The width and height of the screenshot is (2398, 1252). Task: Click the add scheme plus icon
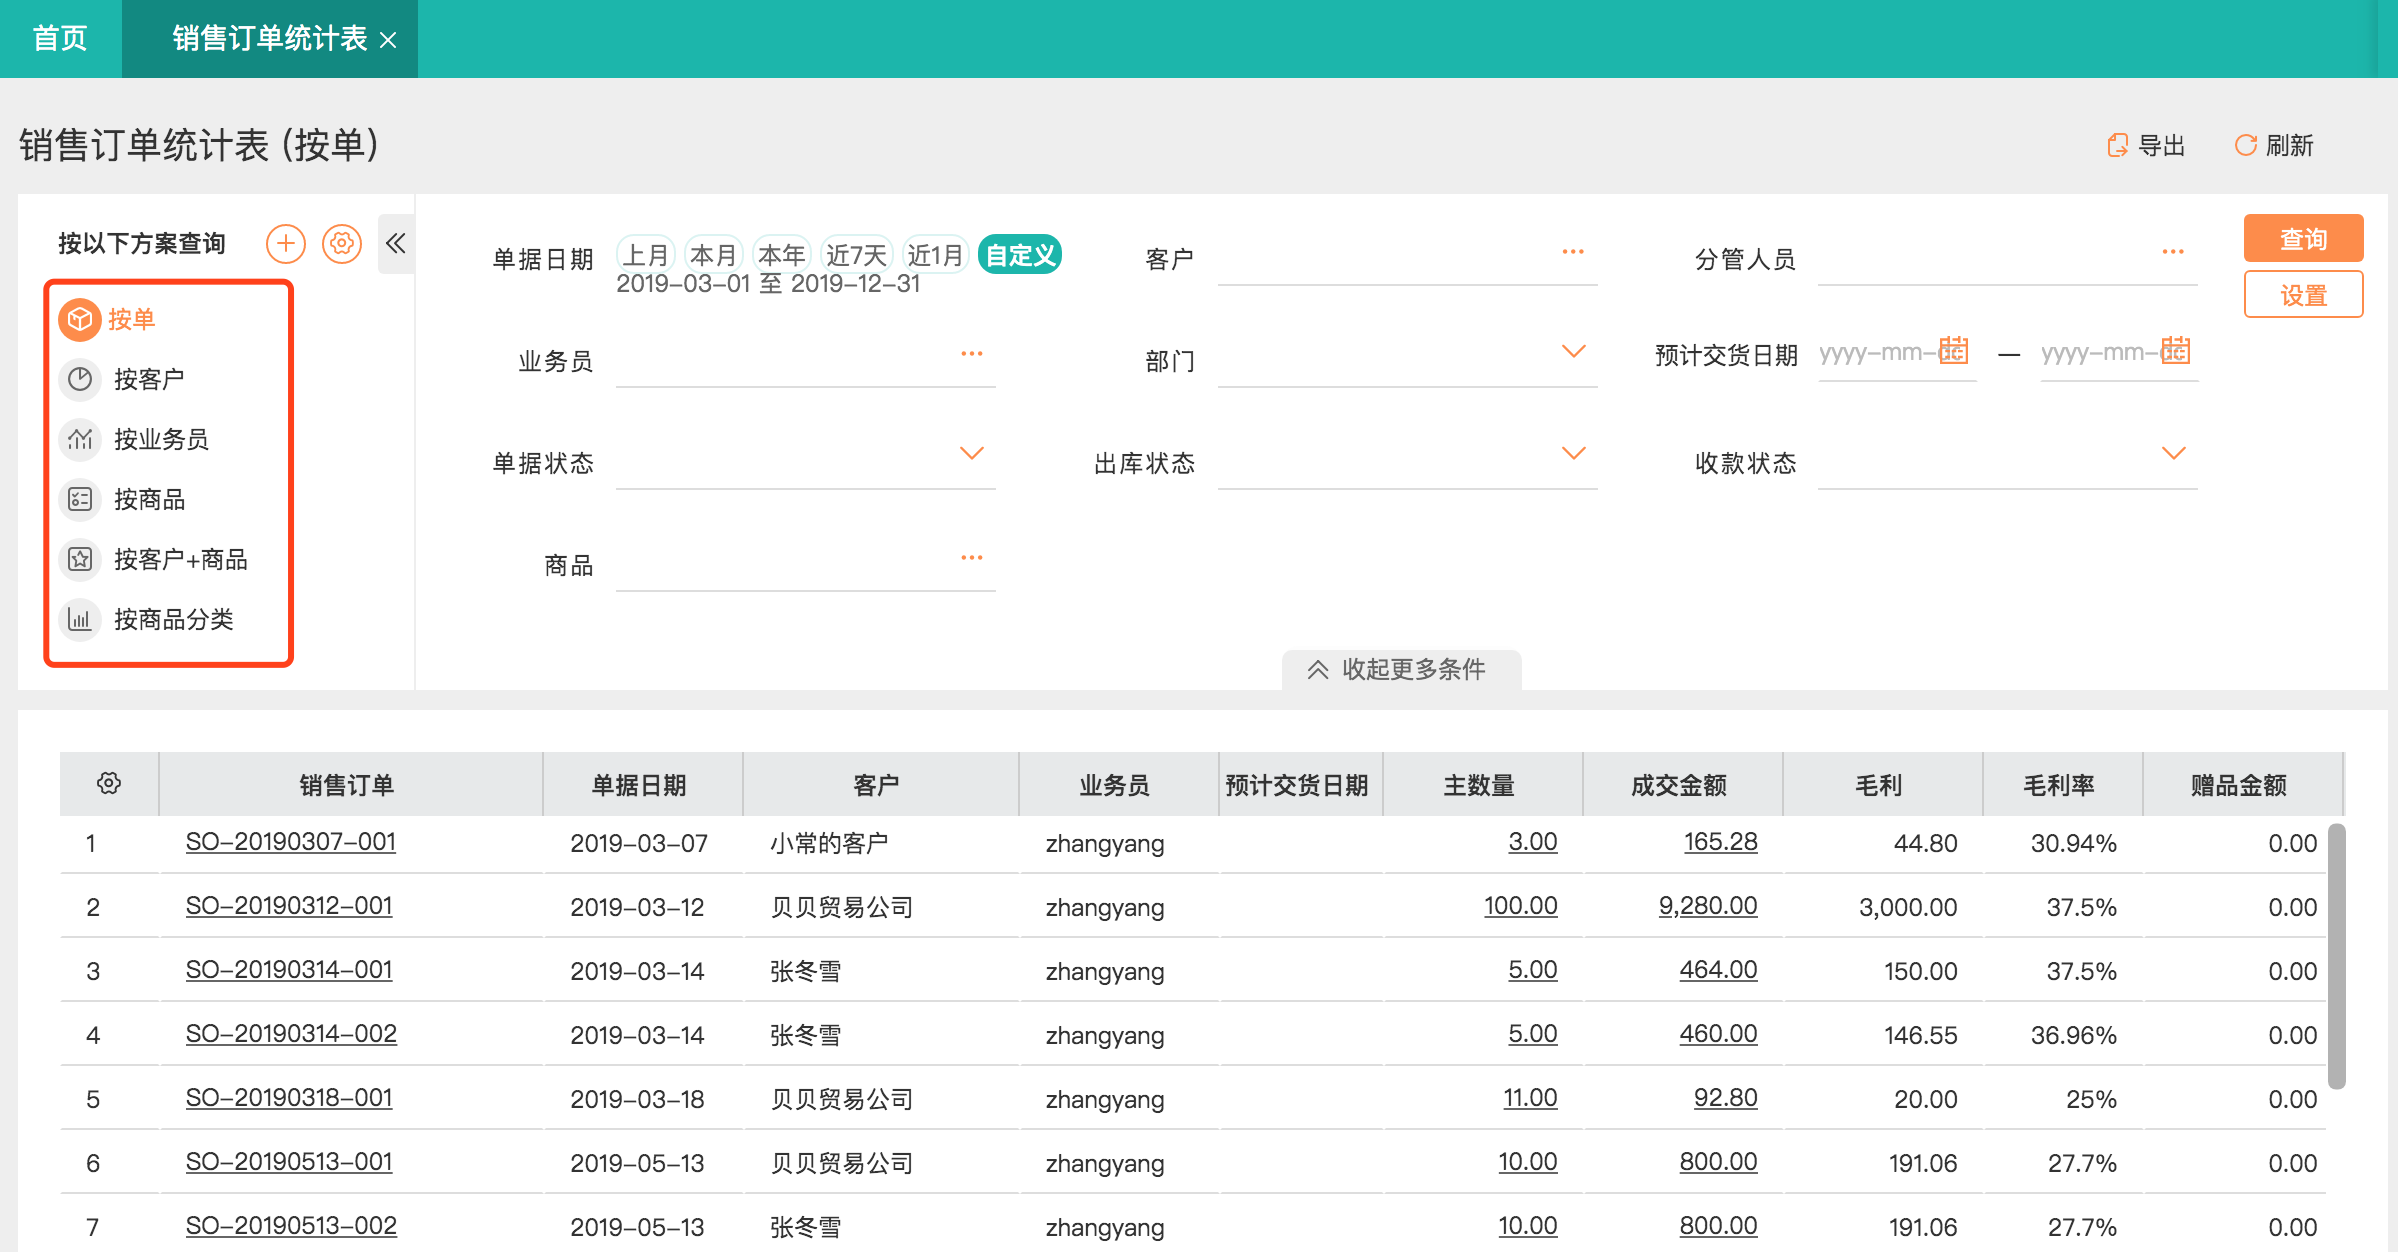(x=287, y=244)
